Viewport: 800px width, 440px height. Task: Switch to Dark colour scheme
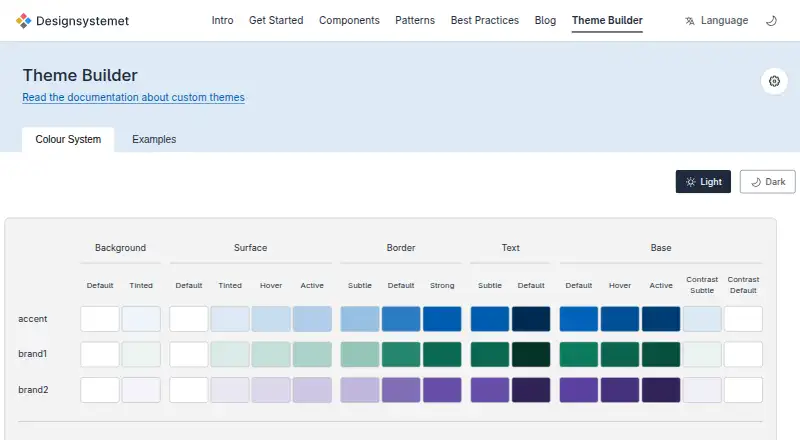[x=767, y=182]
